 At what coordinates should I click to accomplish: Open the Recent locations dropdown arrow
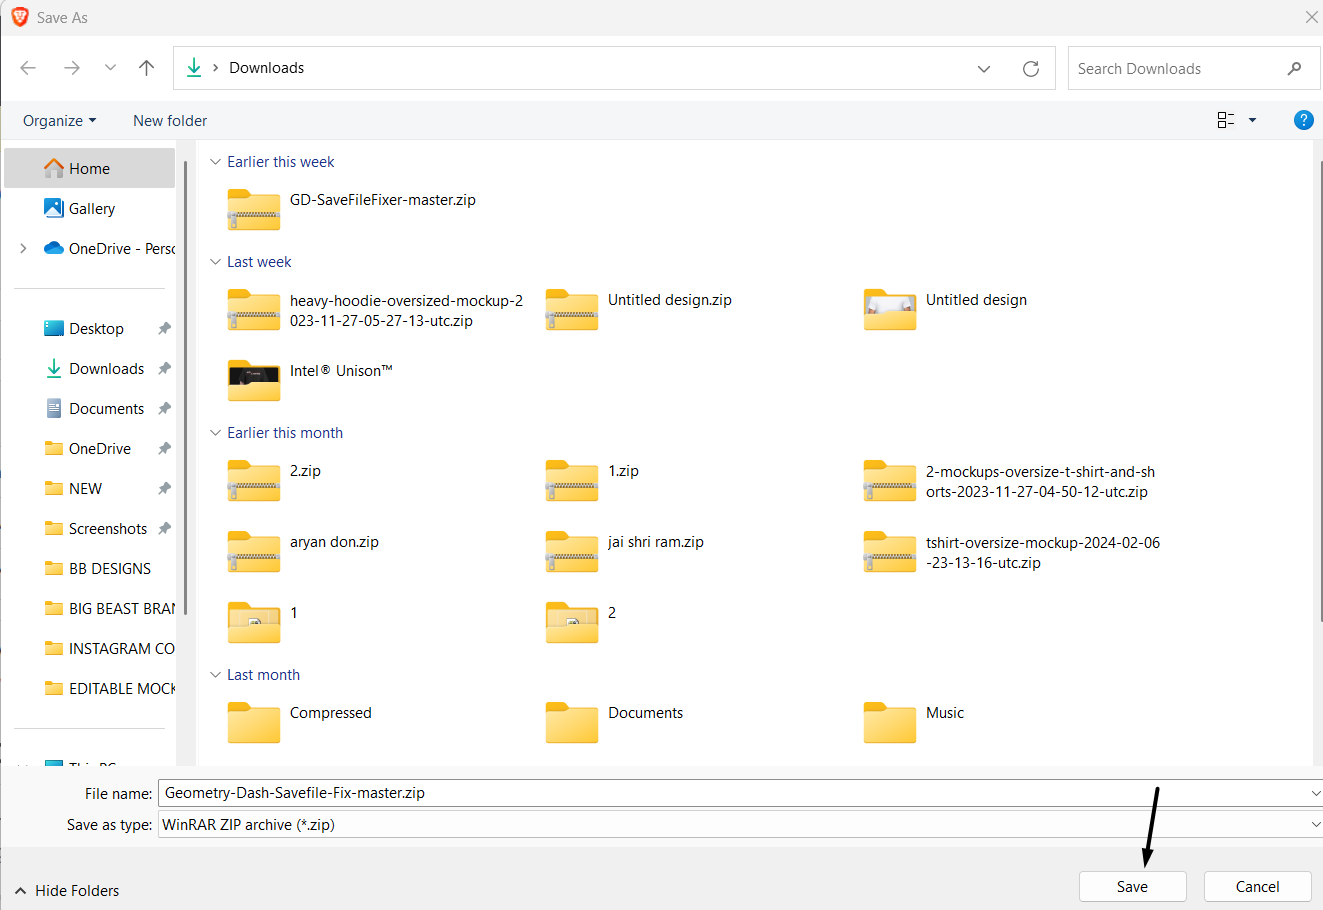(110, 68)
